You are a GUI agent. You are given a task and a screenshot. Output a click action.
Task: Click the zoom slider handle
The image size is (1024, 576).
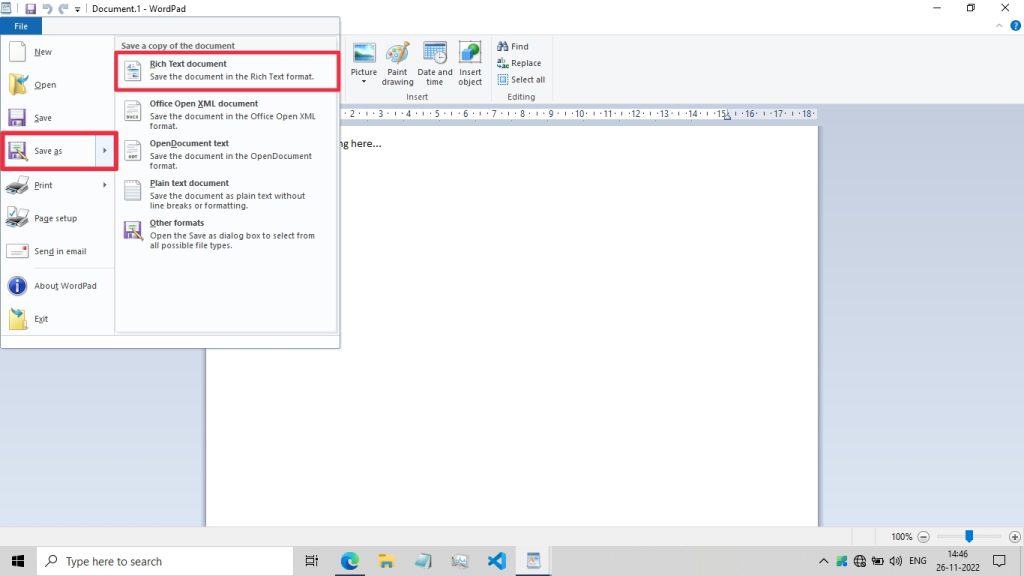pos(969,536)
